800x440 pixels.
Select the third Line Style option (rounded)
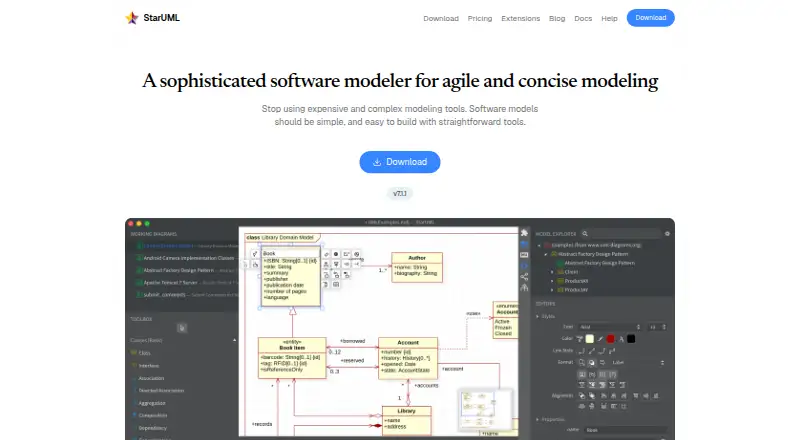602,351
